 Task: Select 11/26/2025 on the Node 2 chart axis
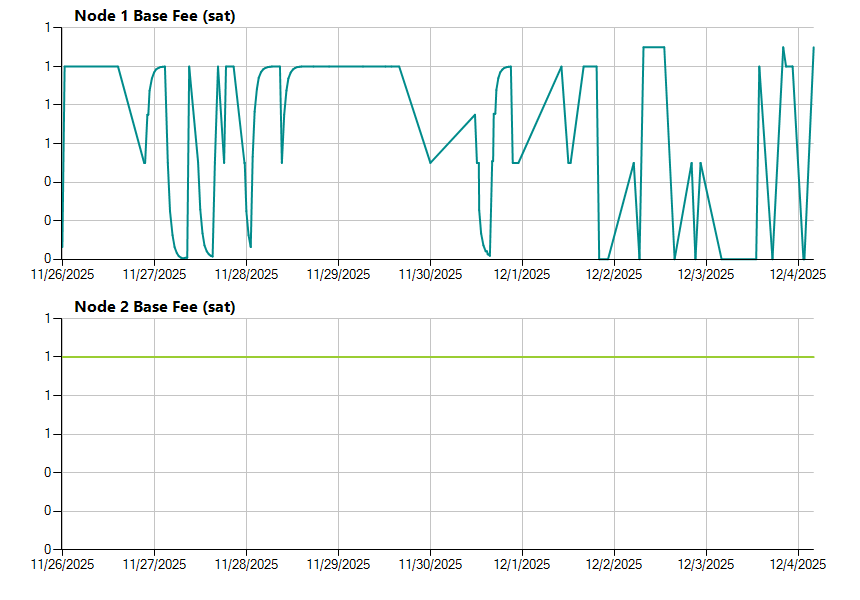62,565
